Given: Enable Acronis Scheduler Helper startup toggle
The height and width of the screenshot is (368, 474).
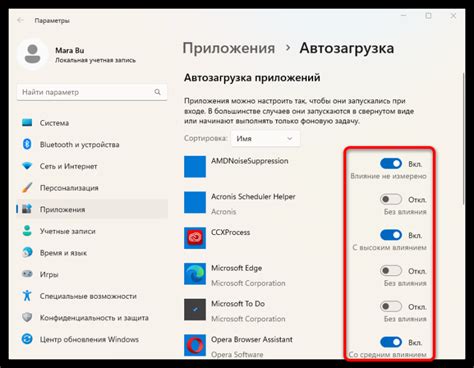Looking at the screenshot, I should 391,199.
